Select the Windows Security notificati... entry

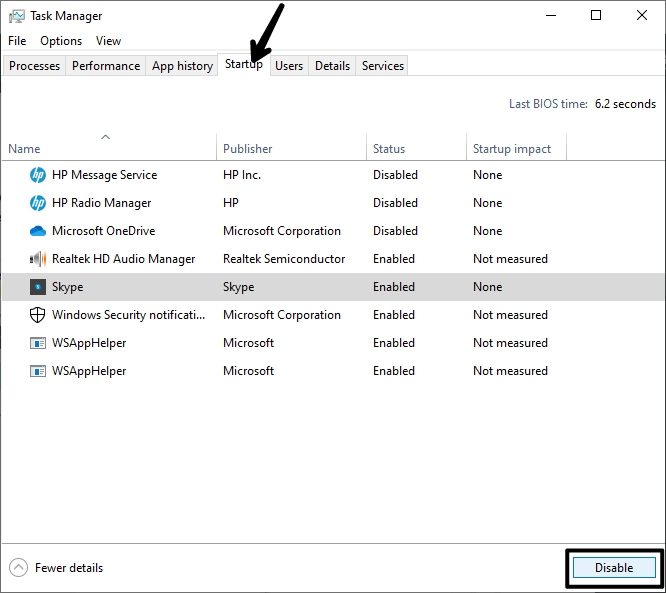[x=128, y=315]
